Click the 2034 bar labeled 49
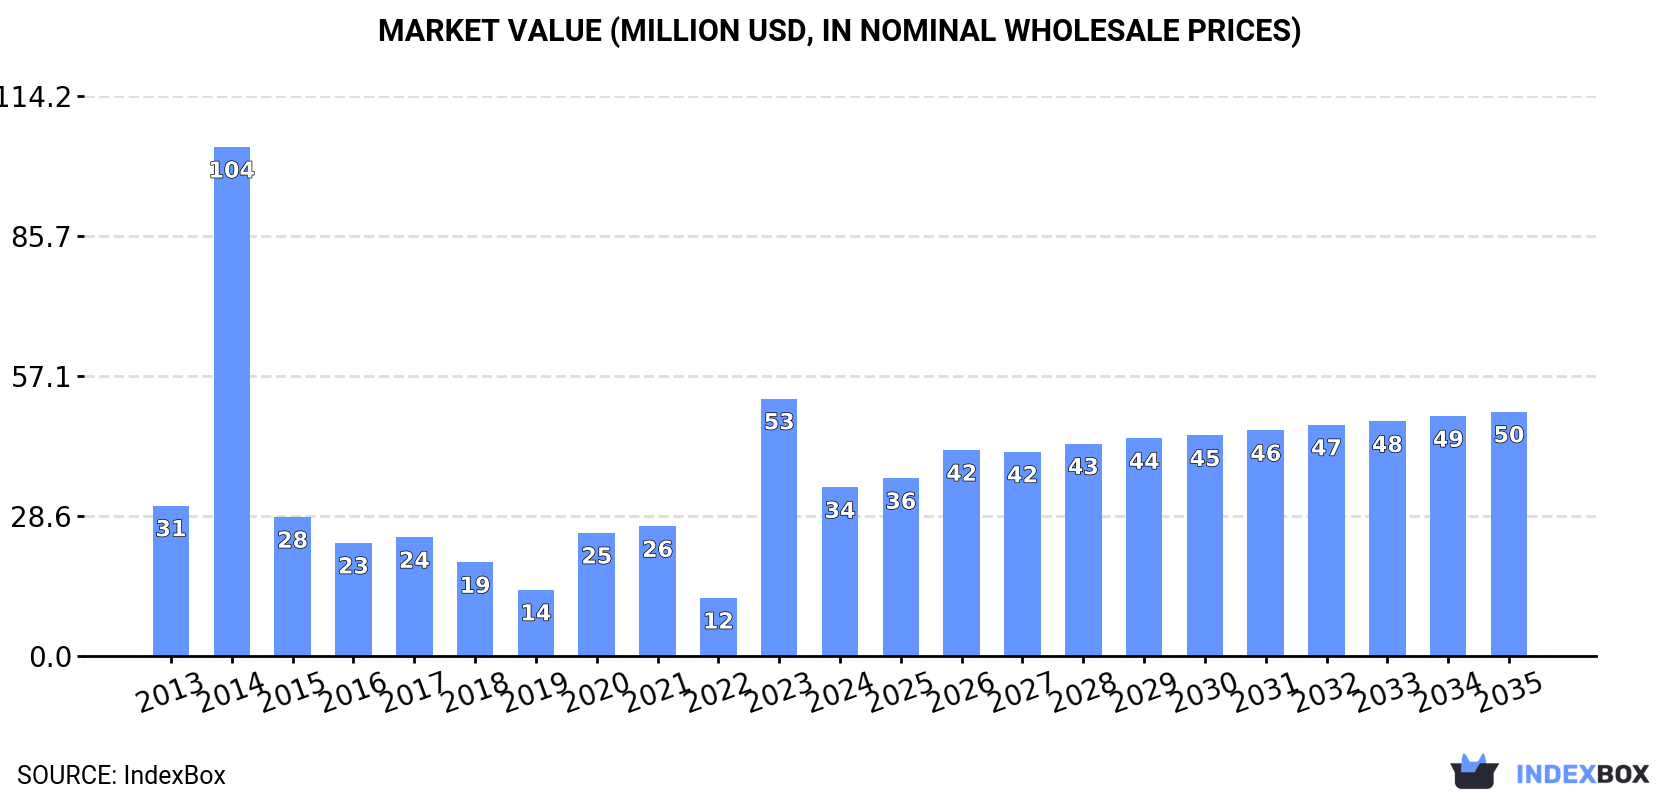Viewport: 1680px width, 800px height. click(1448, 536)
